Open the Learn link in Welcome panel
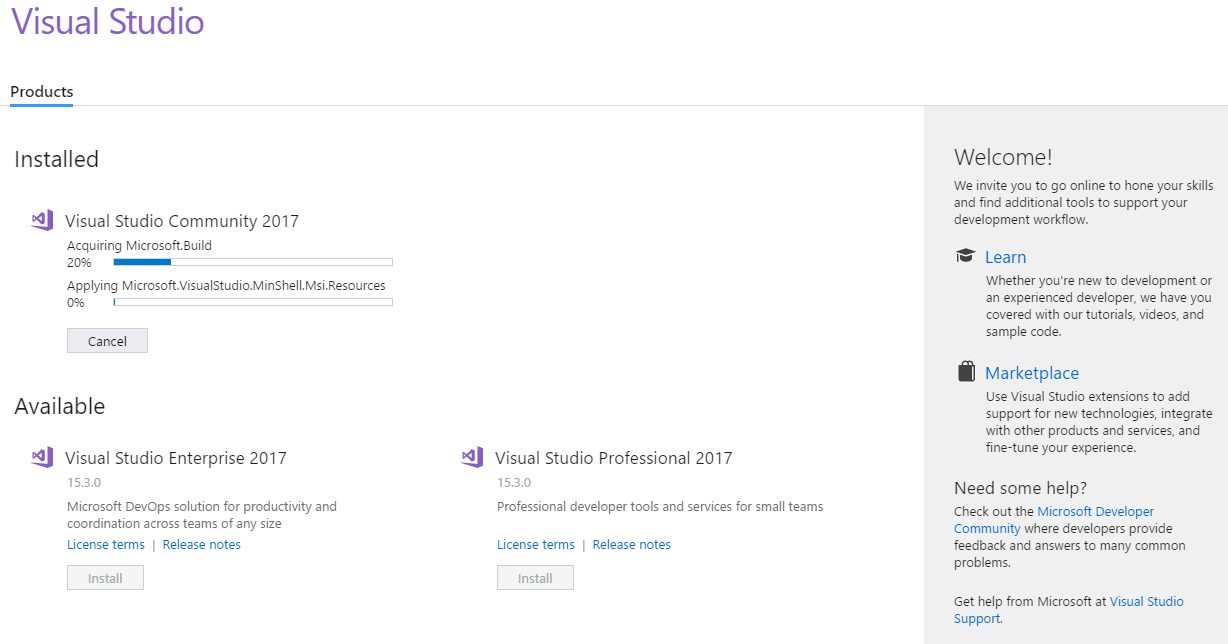The image size is (1228, 644). click(1005, 257)
